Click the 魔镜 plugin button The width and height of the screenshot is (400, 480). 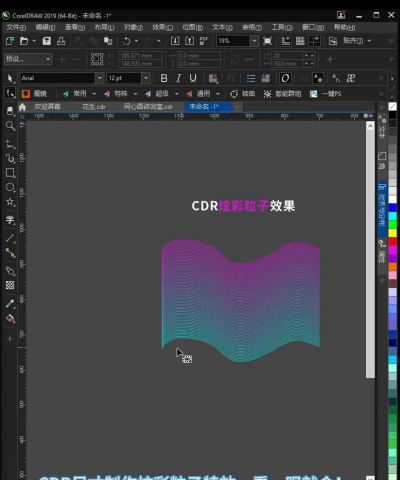[x=34, y=94]
